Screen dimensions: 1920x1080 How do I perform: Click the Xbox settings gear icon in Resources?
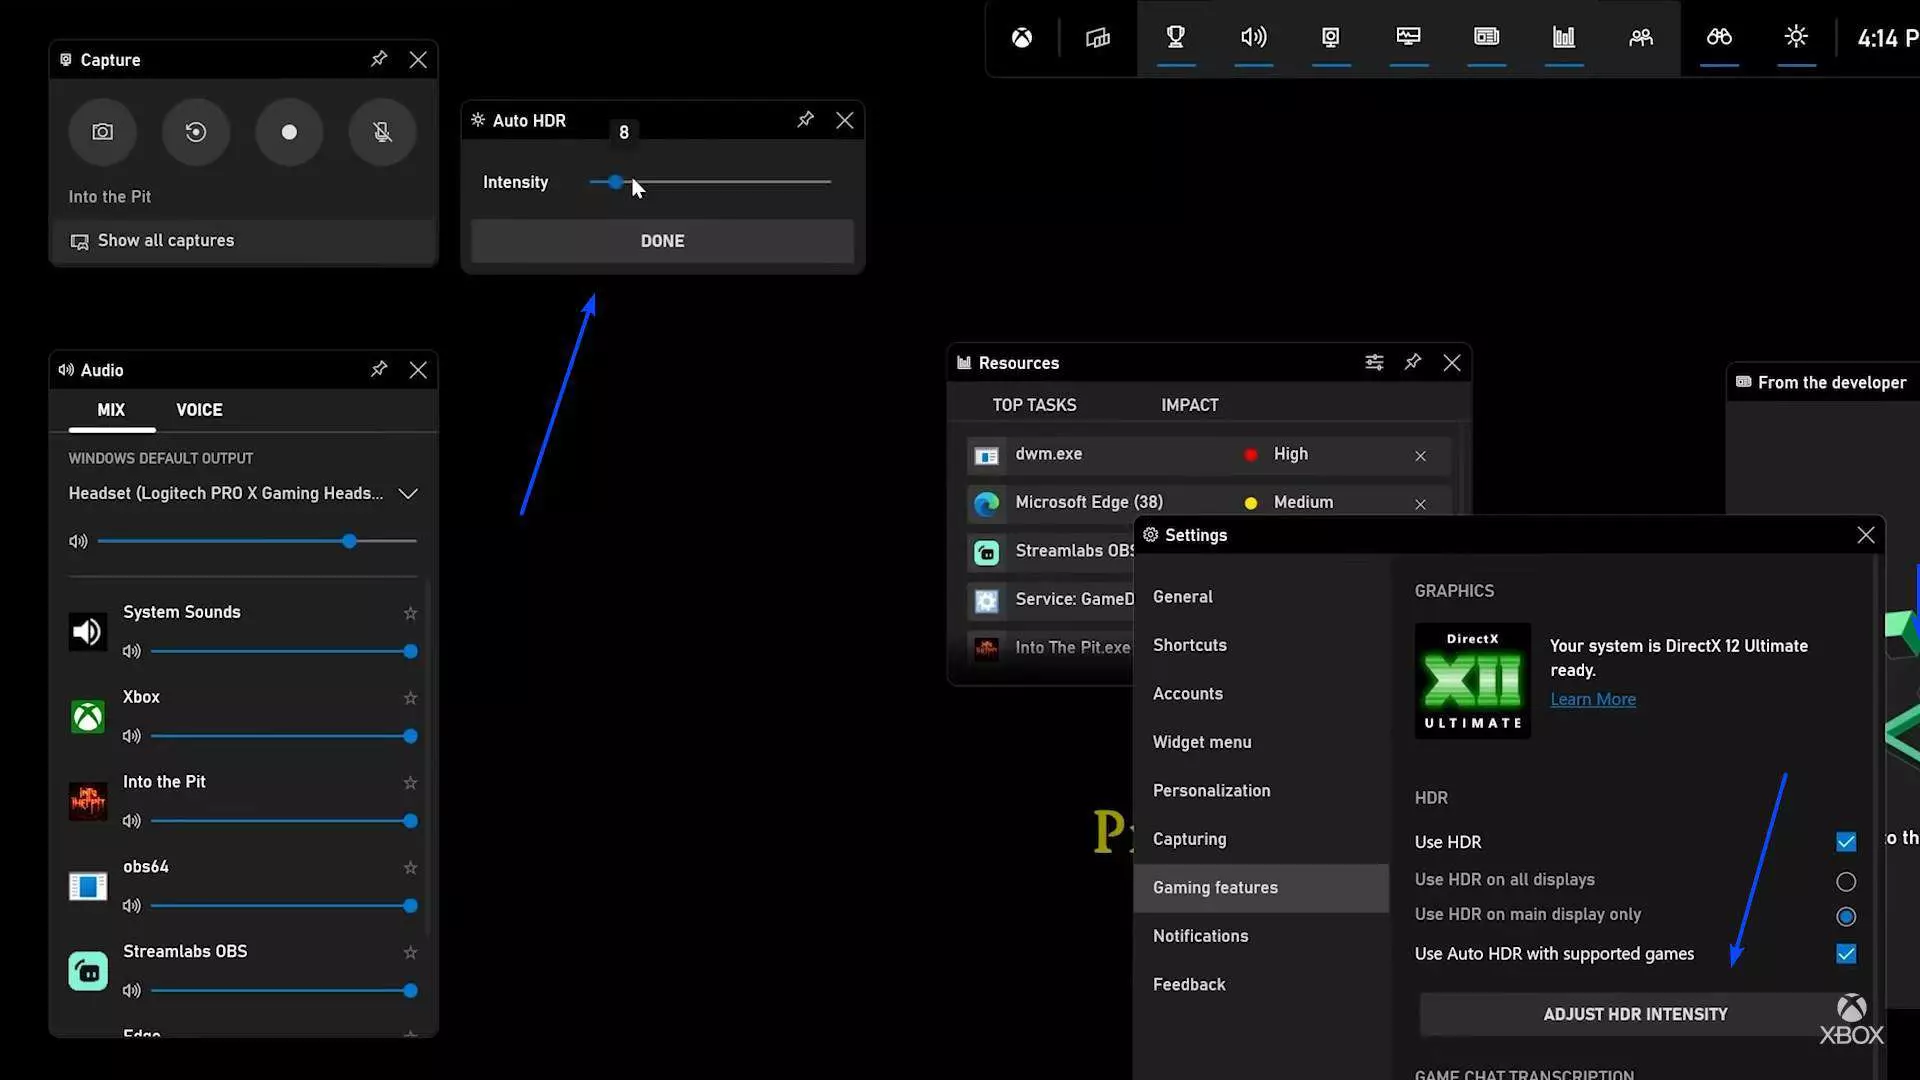[1373, 363]
